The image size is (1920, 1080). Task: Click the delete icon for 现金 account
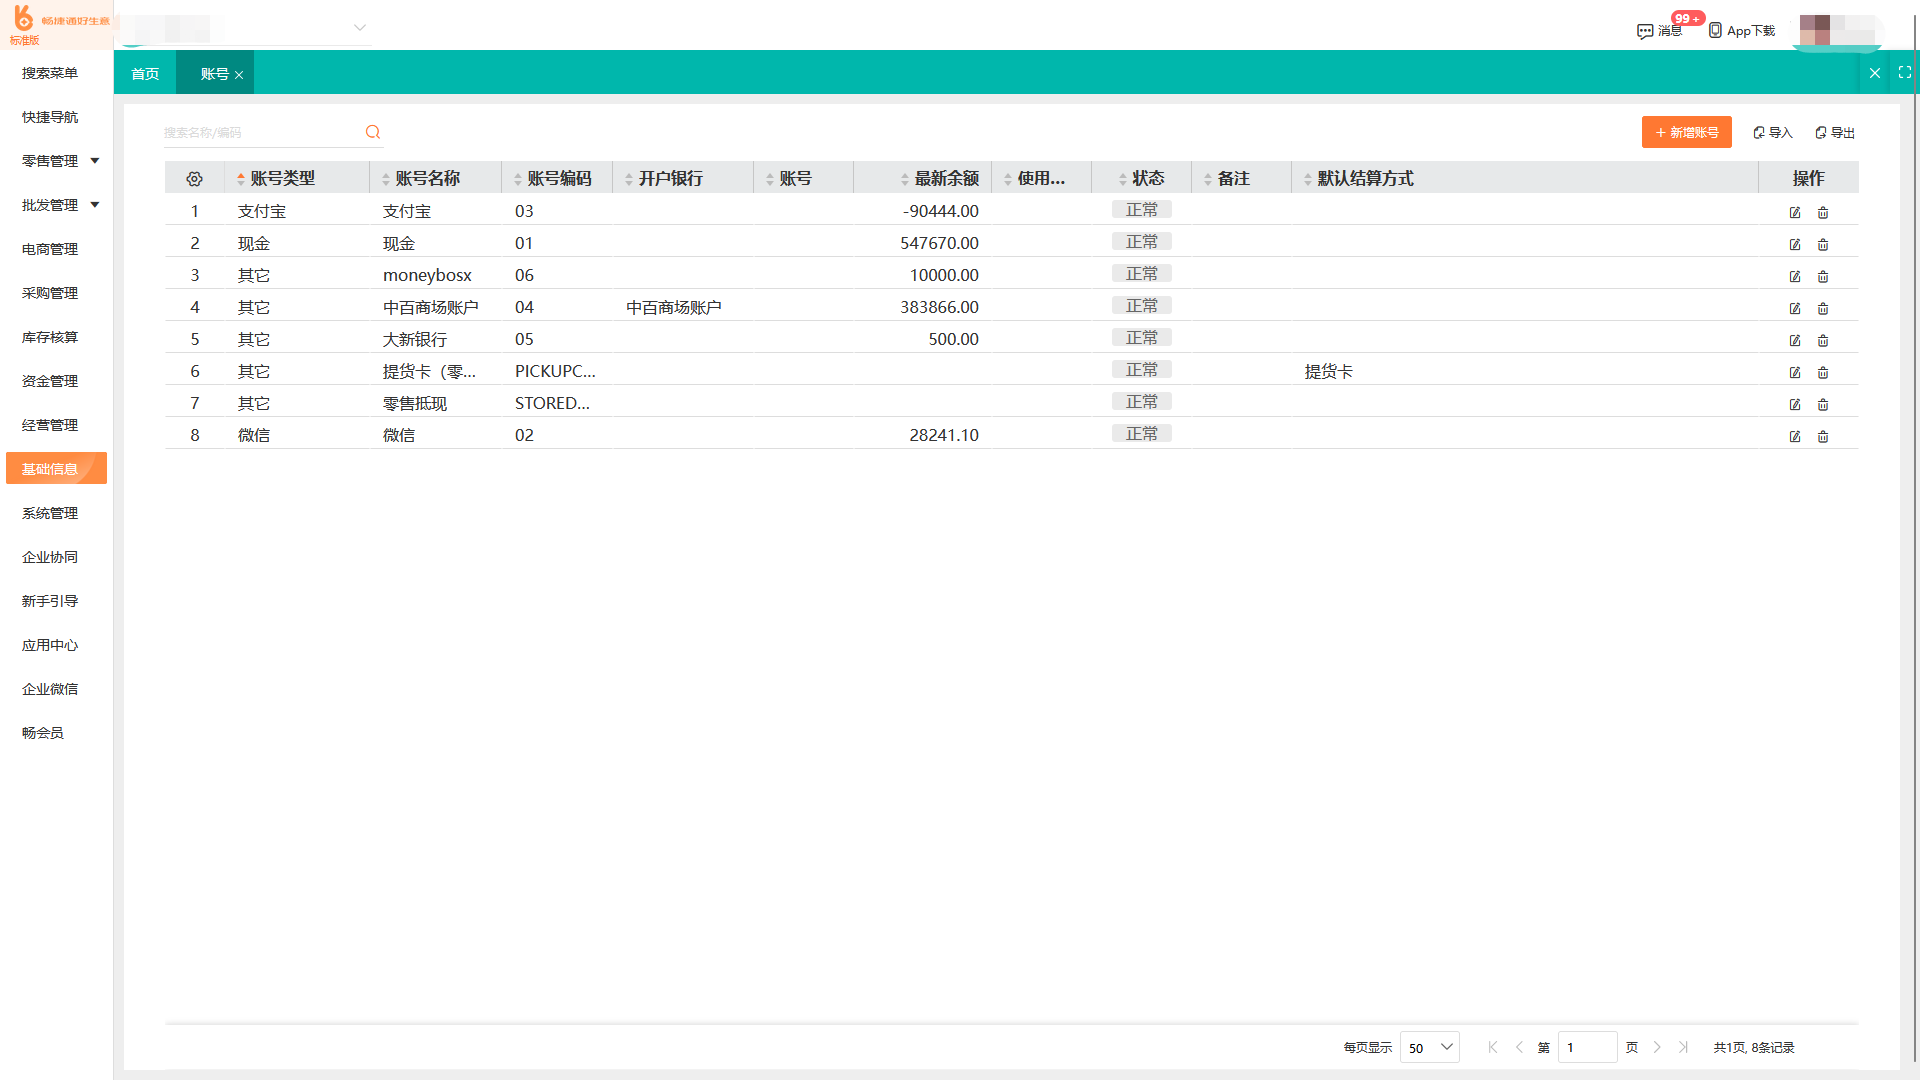1824,243
